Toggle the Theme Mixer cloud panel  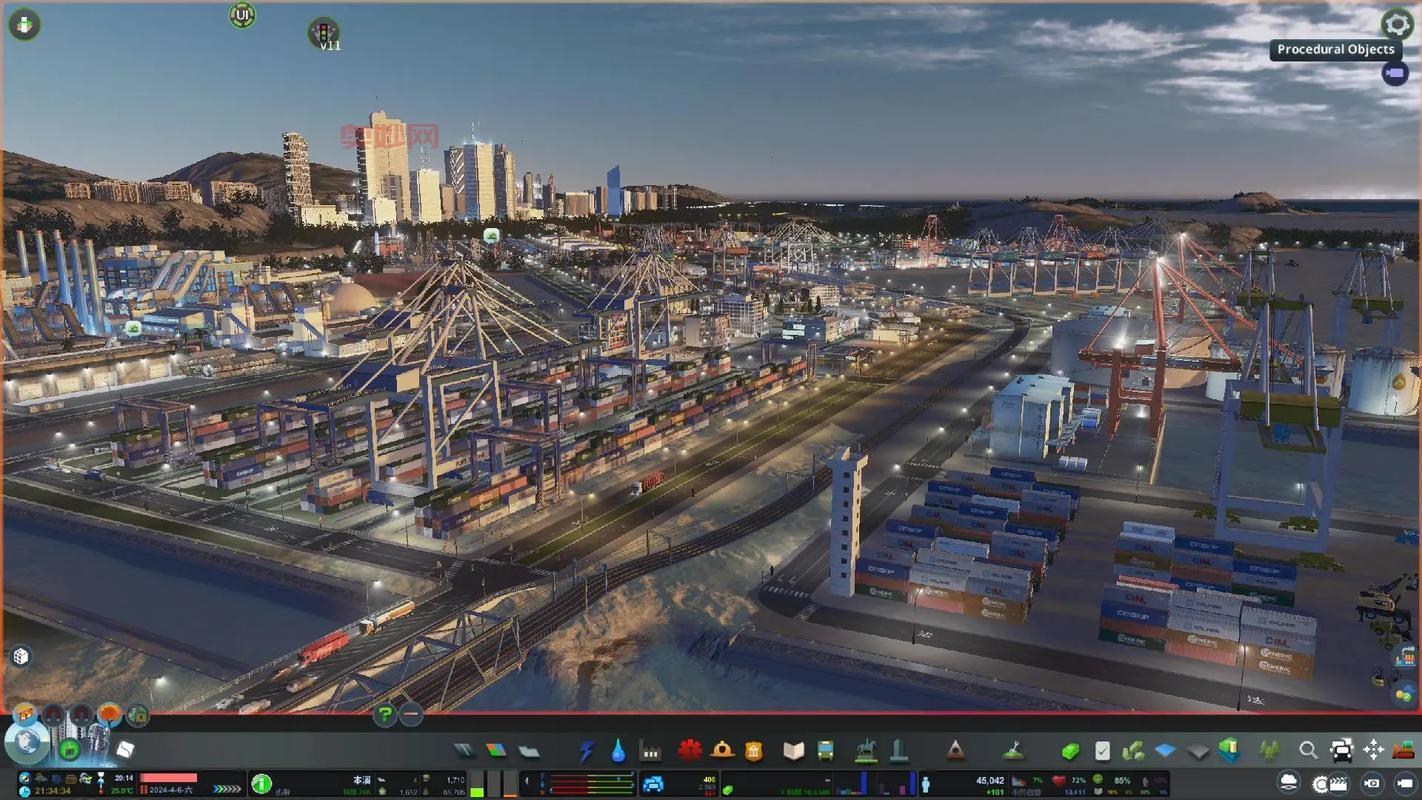1288,783
